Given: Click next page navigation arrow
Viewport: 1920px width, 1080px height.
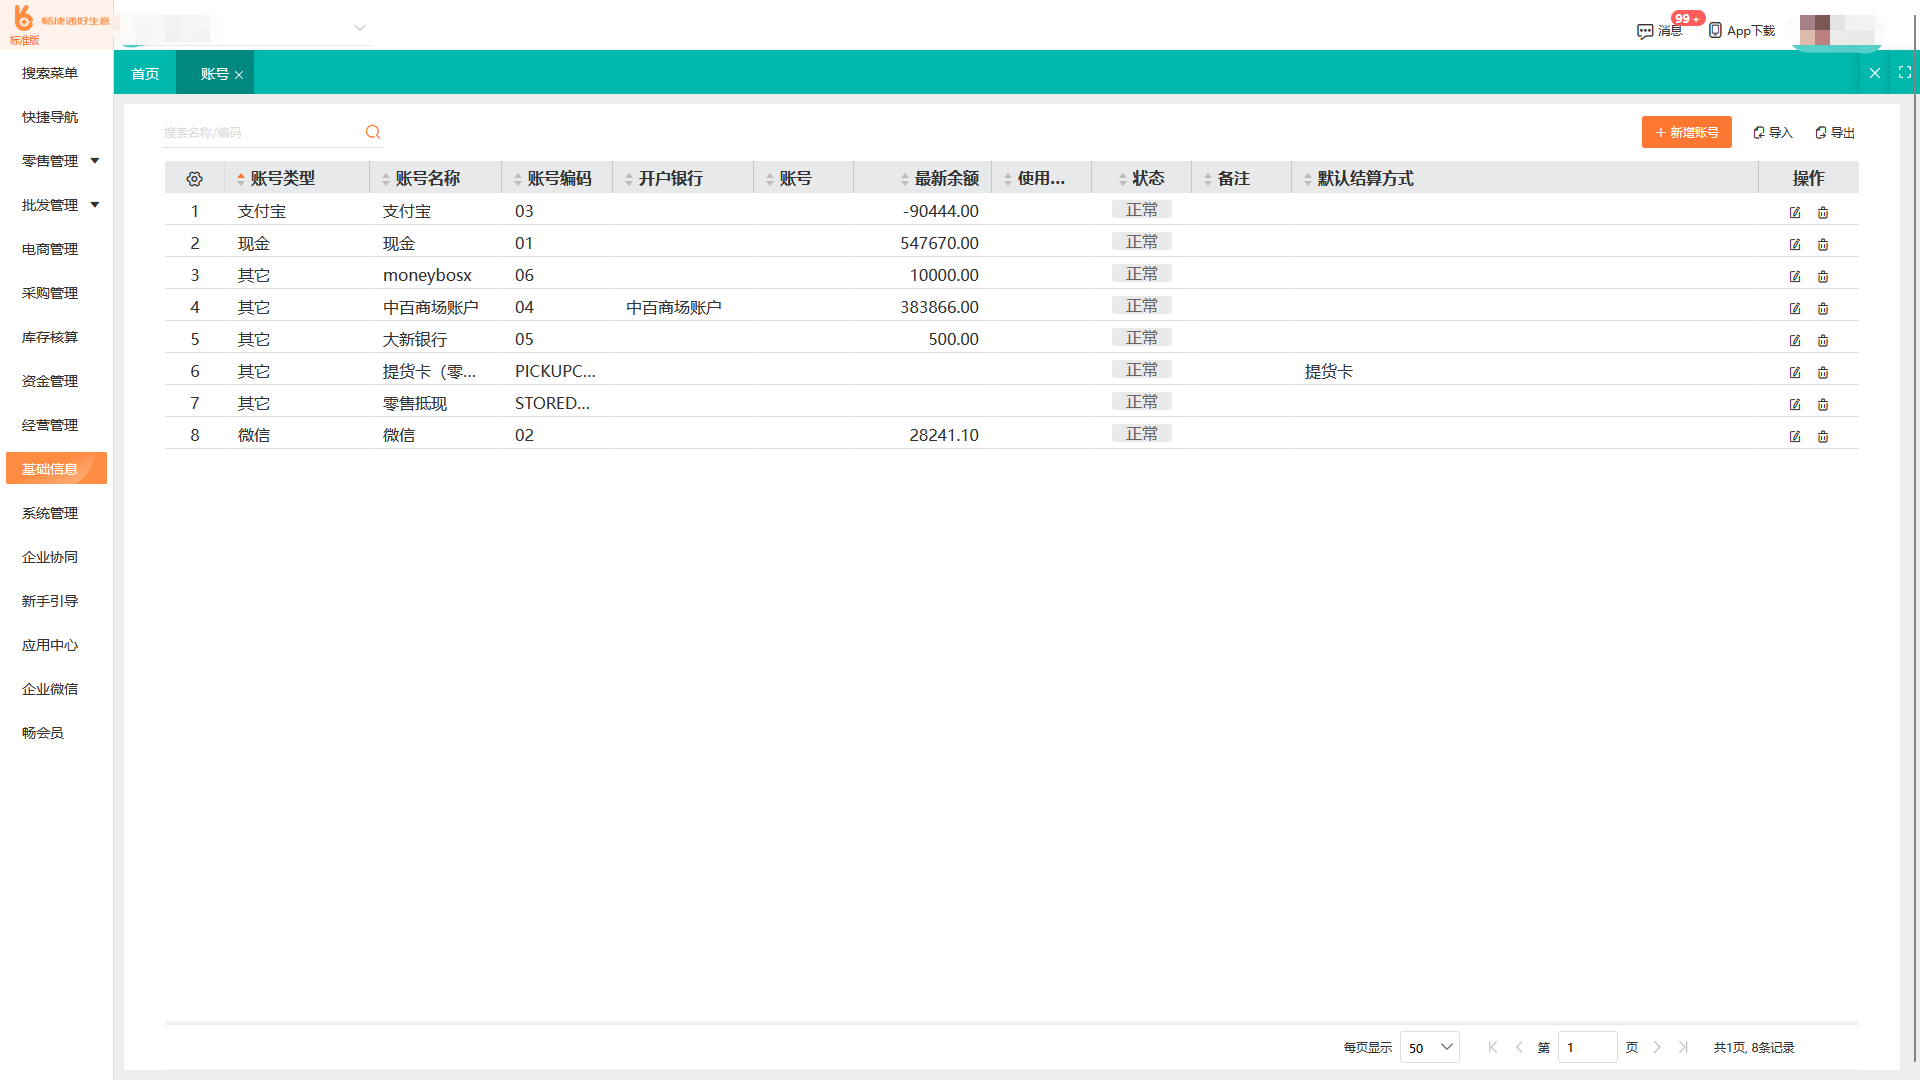Looking at the screenshot, I should tap(1656, 1047).
